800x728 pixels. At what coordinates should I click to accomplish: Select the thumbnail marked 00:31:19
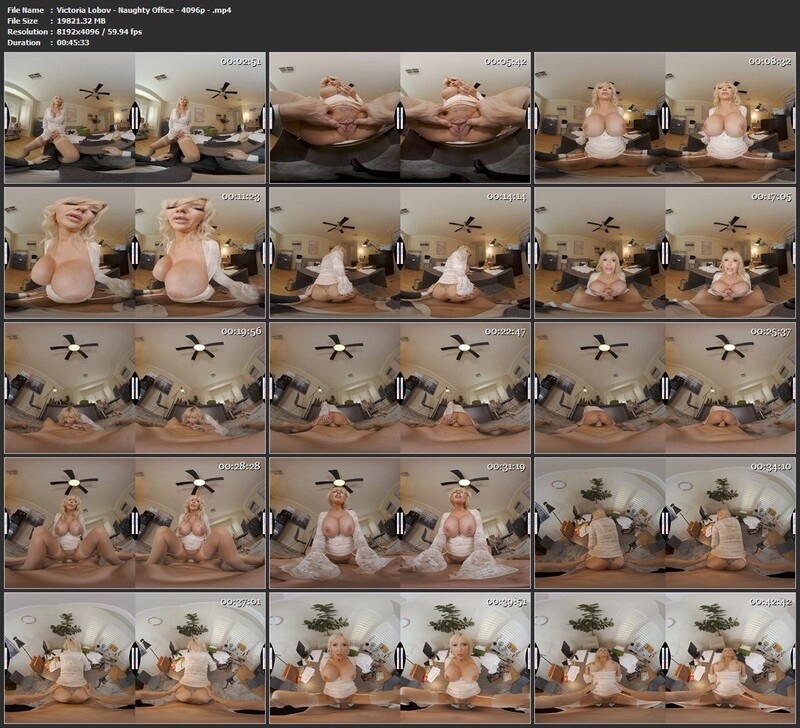400,520
